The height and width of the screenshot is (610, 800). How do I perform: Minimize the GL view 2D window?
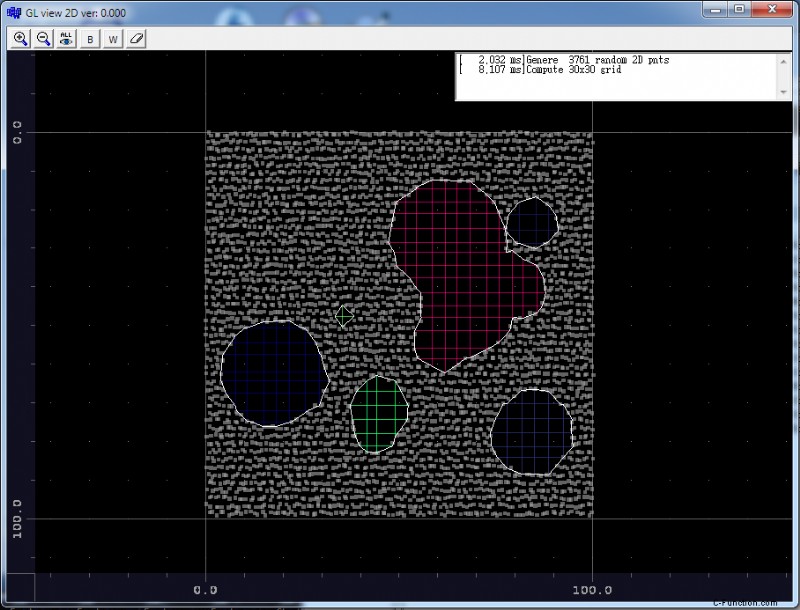click(711, 9)
